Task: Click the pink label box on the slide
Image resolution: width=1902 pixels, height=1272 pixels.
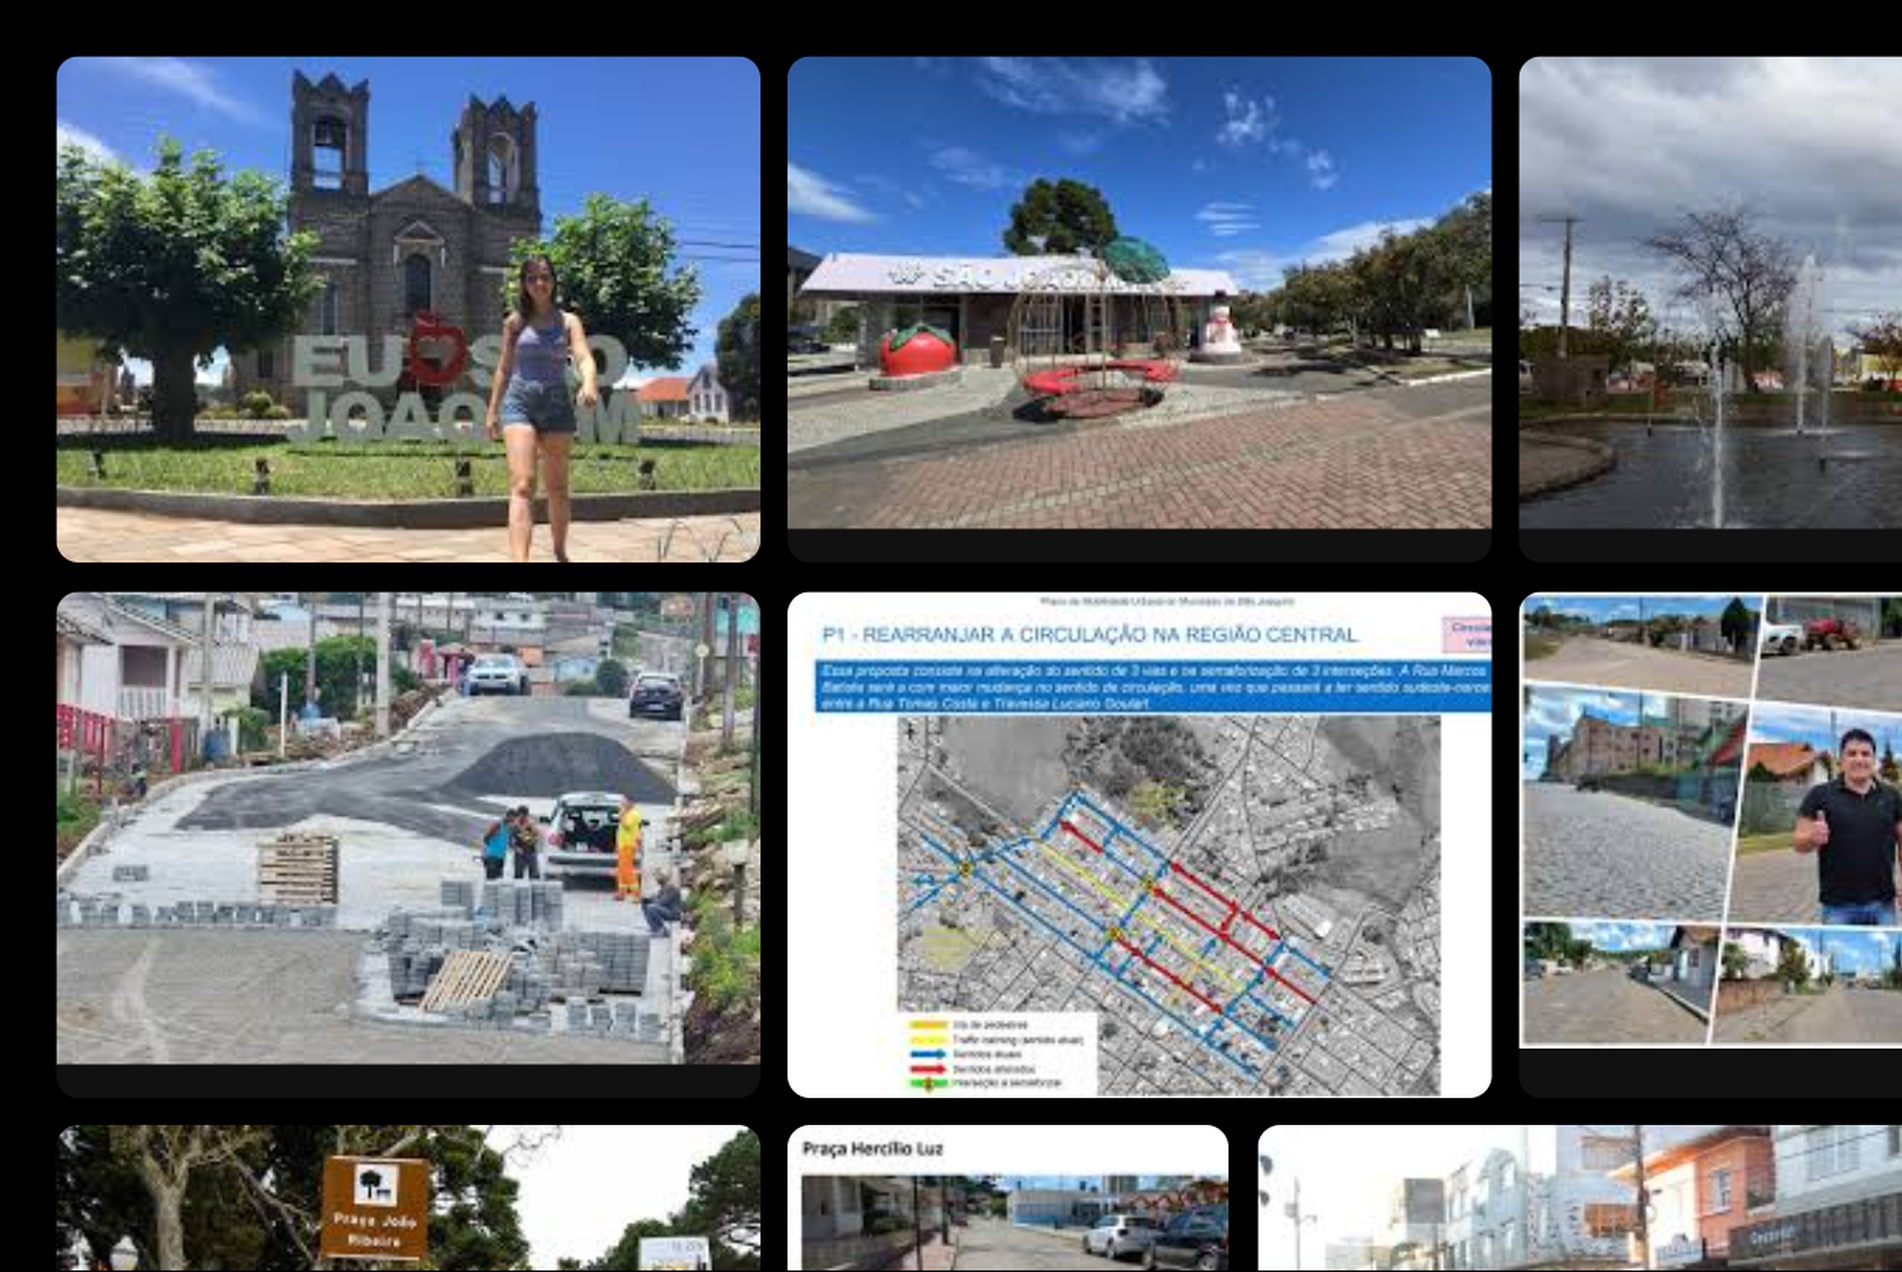Action: (1466, 634)
